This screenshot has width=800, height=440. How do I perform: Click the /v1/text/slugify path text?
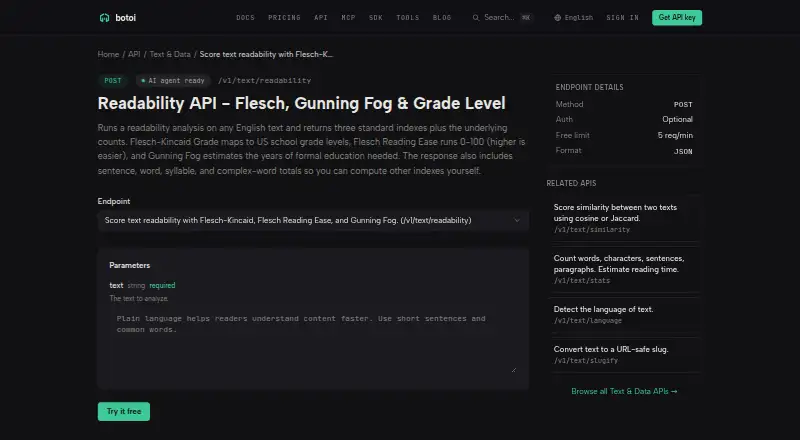click(586, 360)
